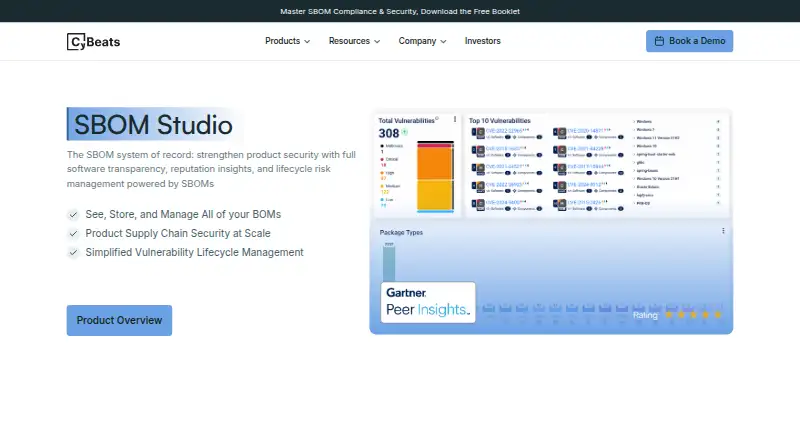The width and height of the screenshot is (800, 440).
Task: Click "Product Supply Chain Security at Scale" text
Action: tap(178, 233)
